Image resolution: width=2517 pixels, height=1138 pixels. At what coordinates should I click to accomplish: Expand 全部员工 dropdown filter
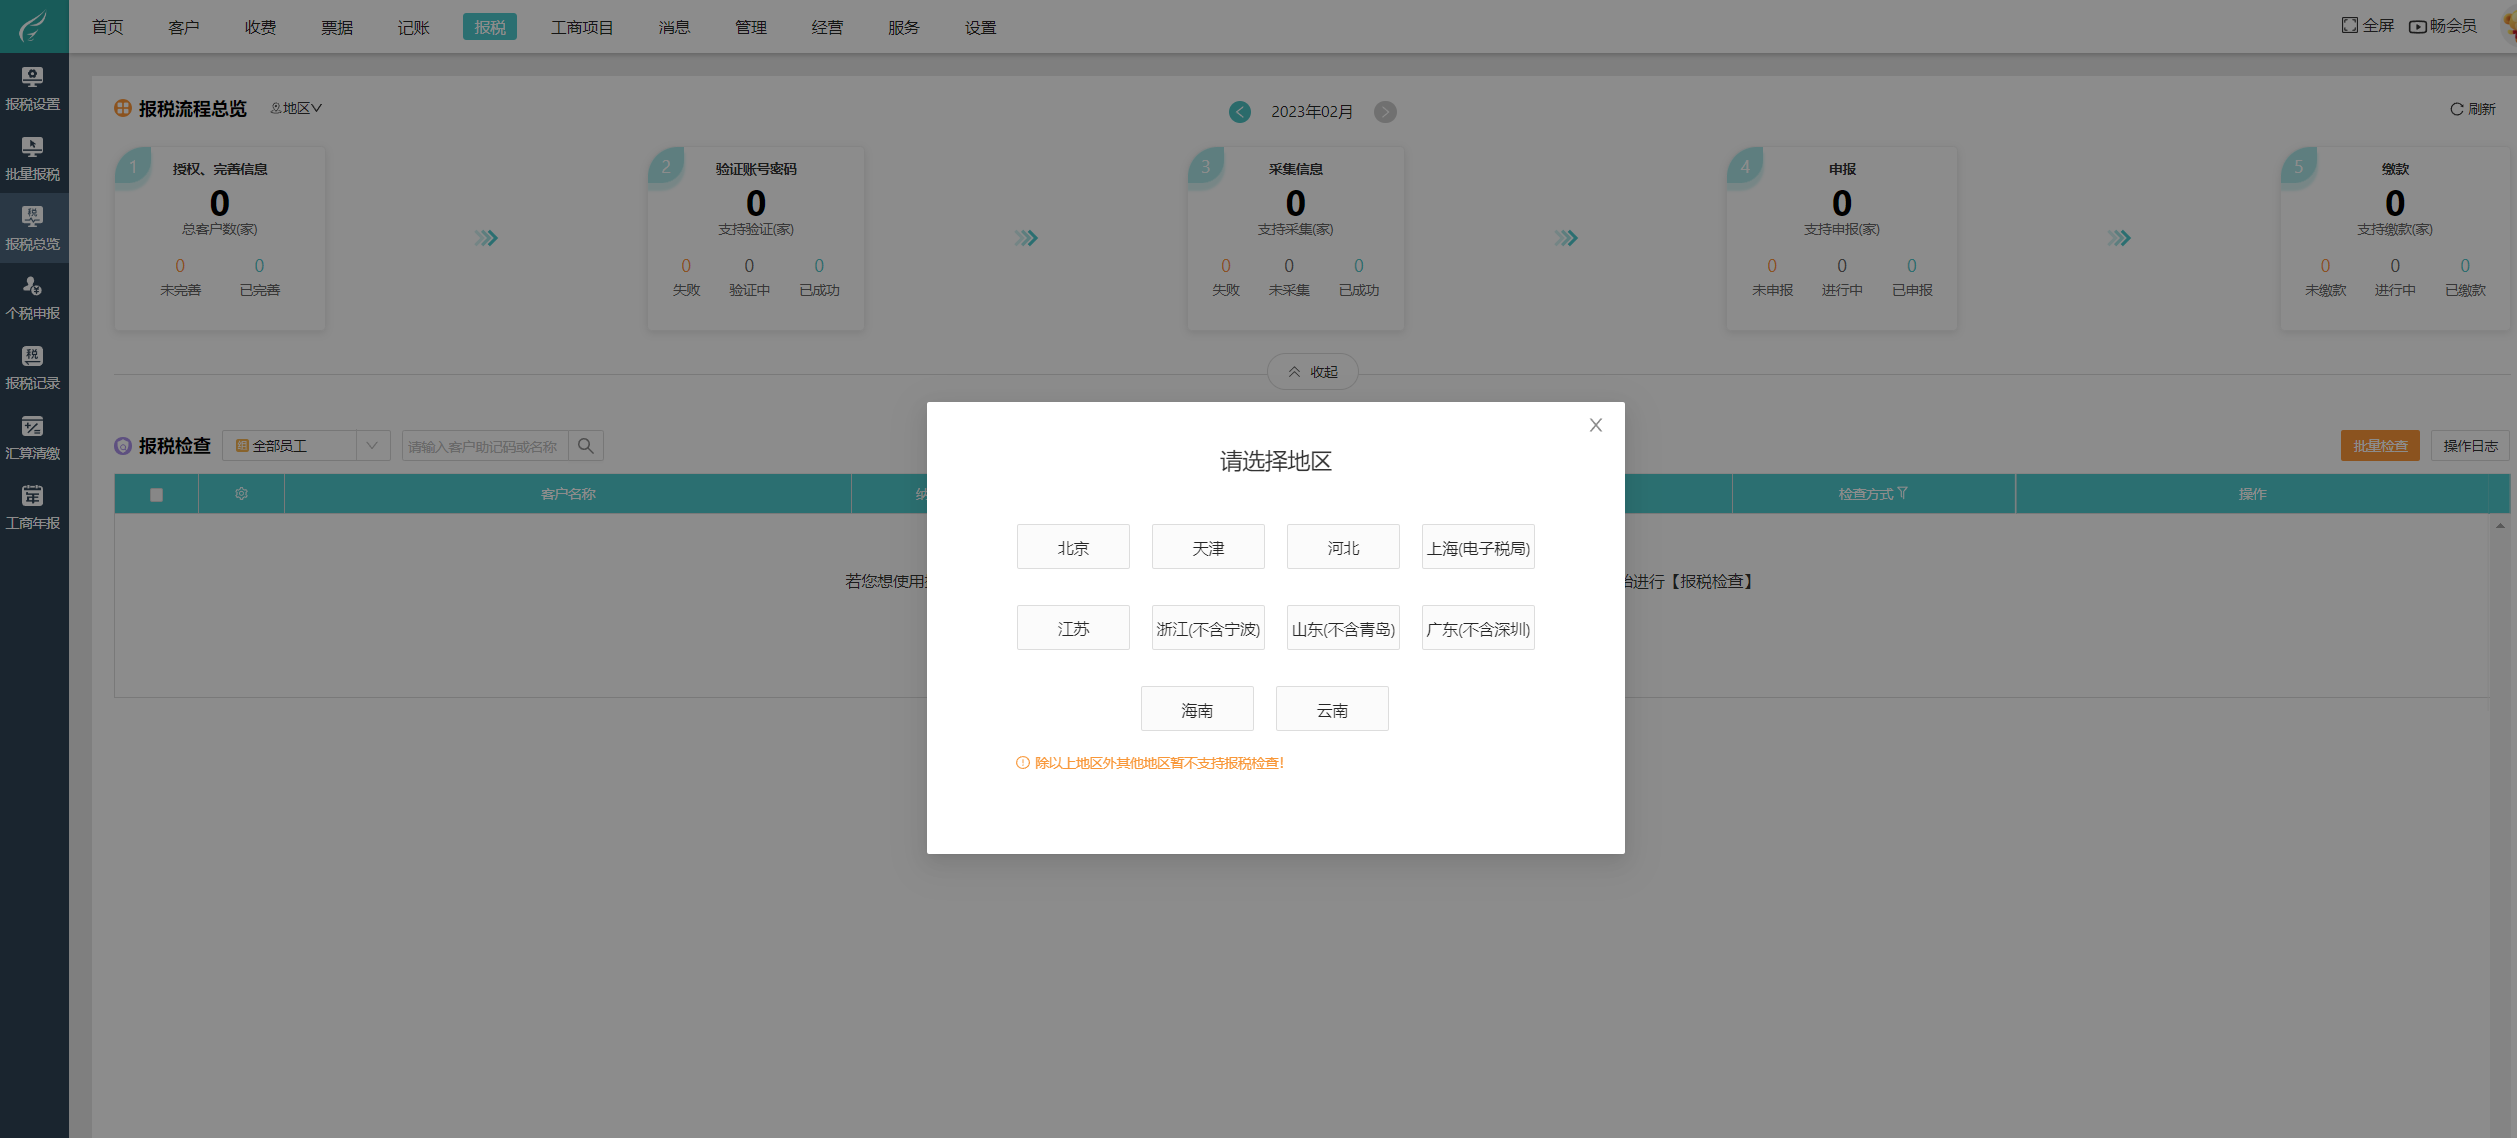[x=372, y=446]
